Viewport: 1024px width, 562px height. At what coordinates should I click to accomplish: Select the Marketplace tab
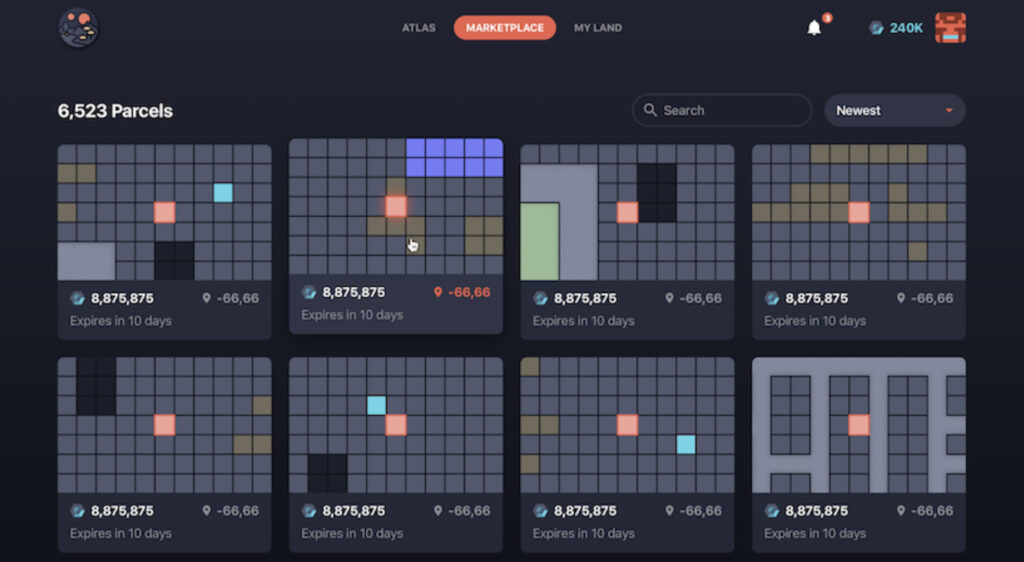(x=505, y=28)
